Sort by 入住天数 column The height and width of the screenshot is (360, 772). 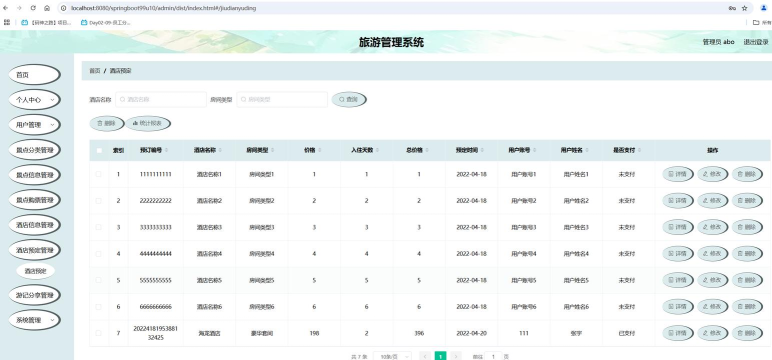pos(377,150)
